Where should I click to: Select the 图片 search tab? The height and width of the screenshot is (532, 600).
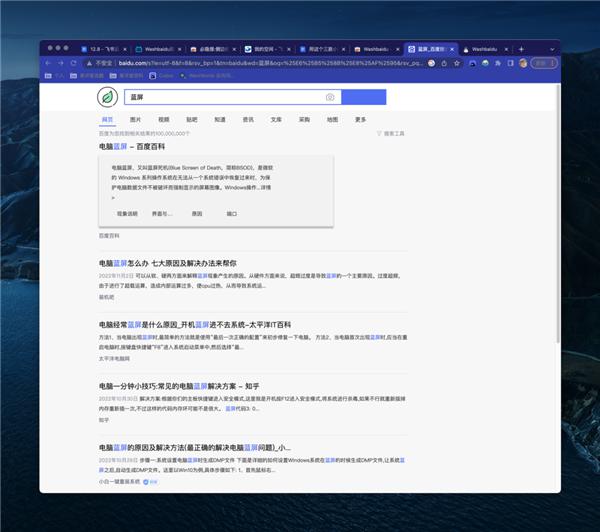point(135,119)
